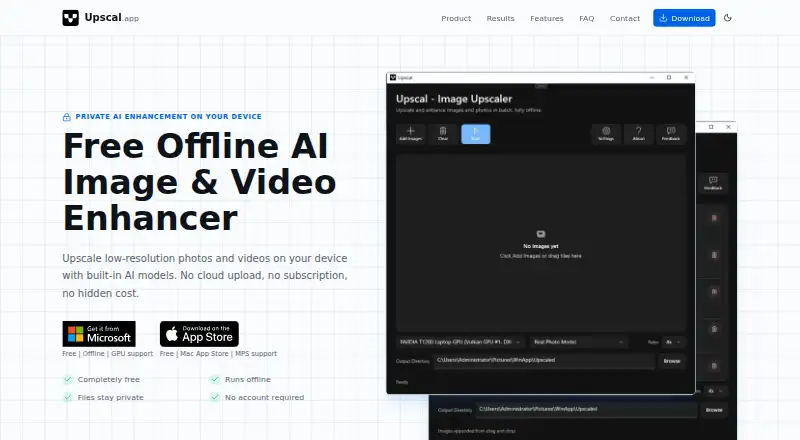Click the Upscal logo icon in header

(x=70, y=18)
